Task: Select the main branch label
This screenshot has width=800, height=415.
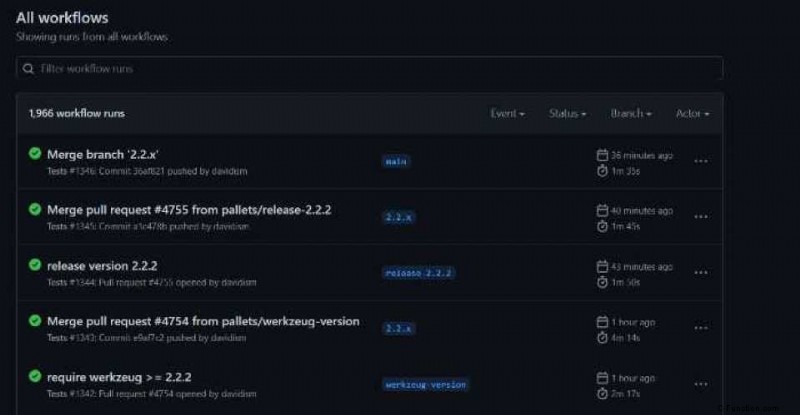Action: 396,161
